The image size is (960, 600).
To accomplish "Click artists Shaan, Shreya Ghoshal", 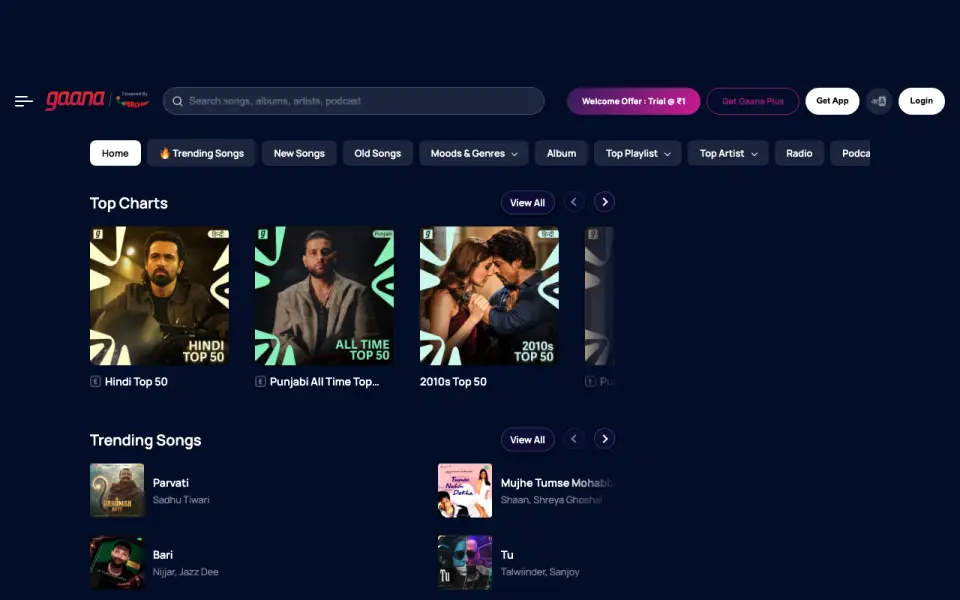I will click(552, 500).
